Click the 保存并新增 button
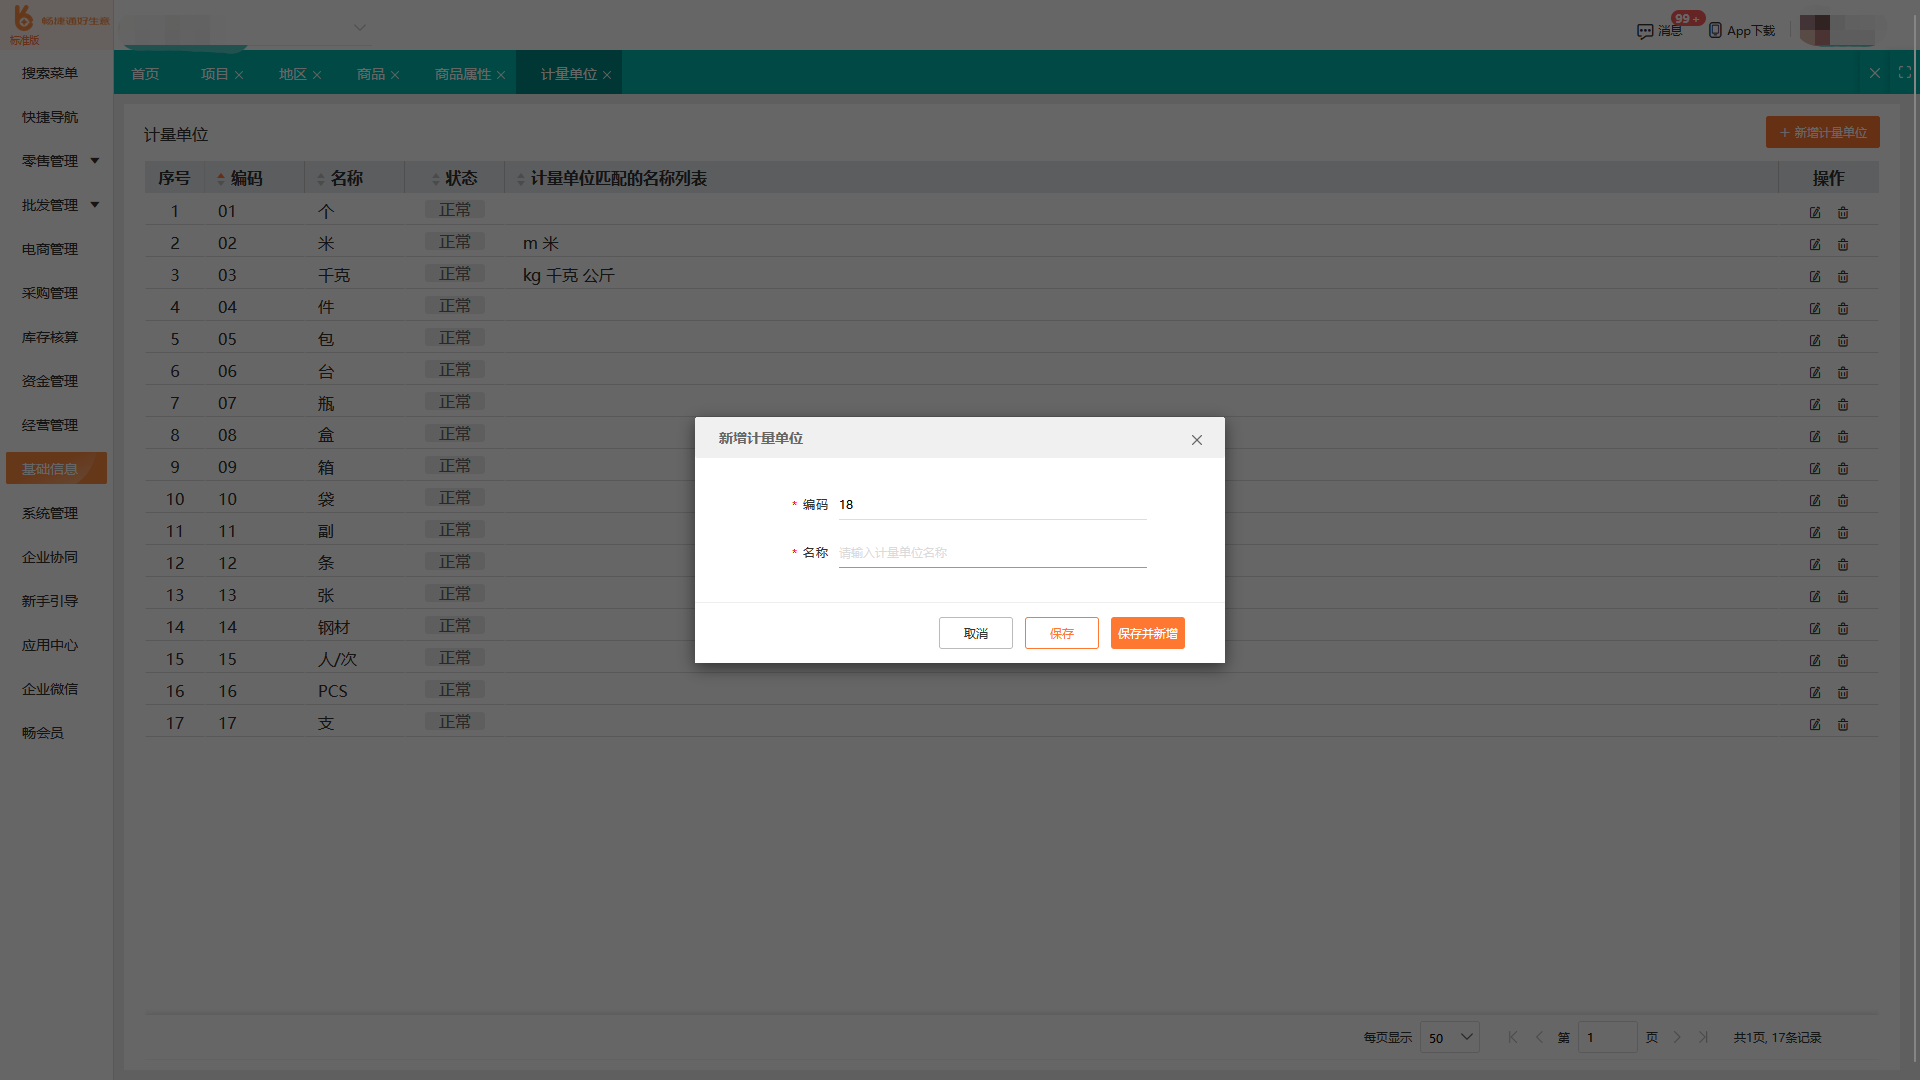The width and height of the screenshot is (1920, 1080). point(1146,633)
